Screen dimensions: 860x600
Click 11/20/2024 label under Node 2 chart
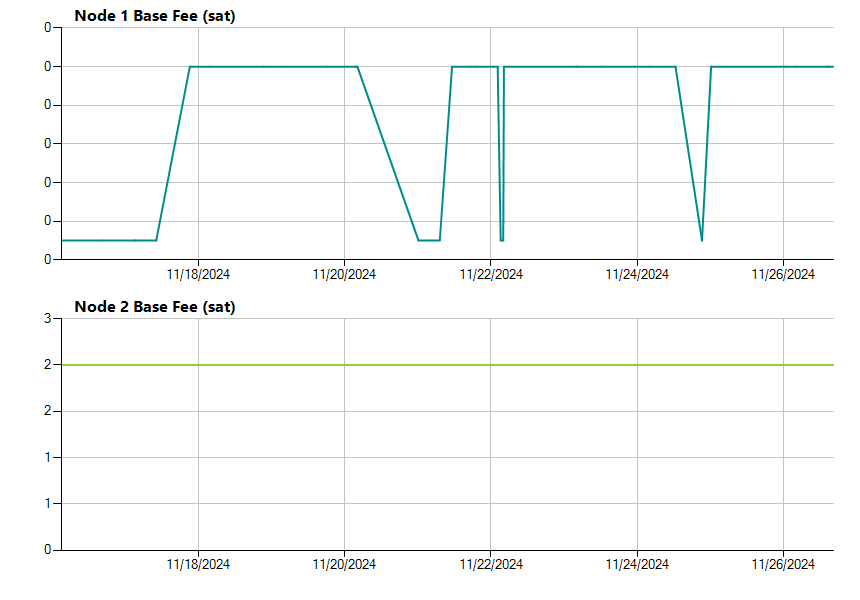tap(344, 565)
